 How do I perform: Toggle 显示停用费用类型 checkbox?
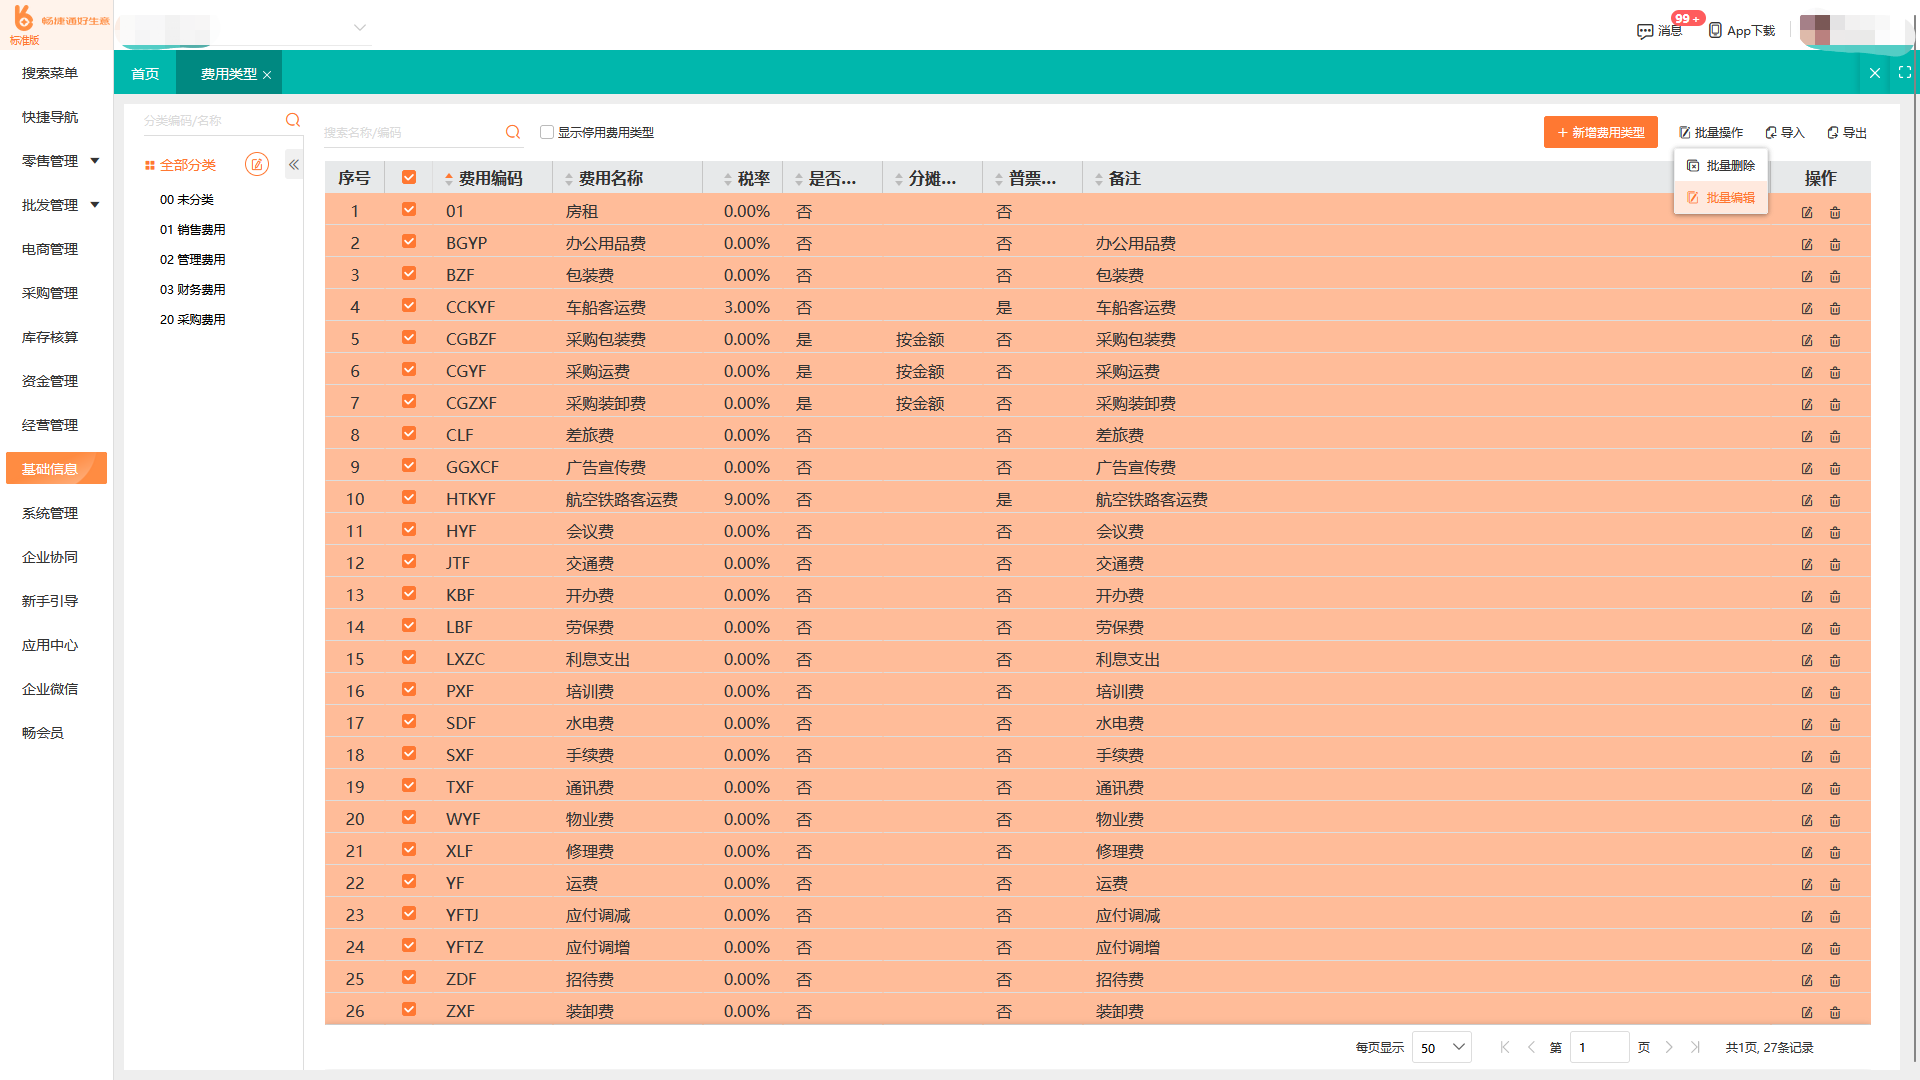click(x=545, y=131)
